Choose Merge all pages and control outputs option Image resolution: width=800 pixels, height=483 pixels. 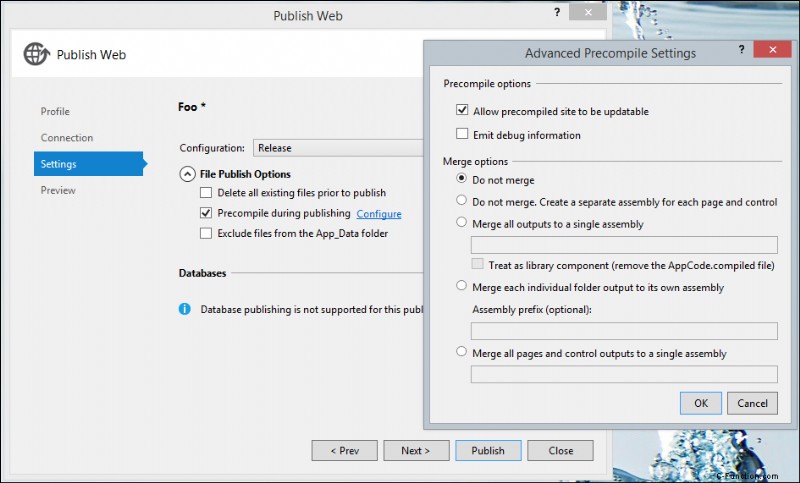[x=461, y=352]
